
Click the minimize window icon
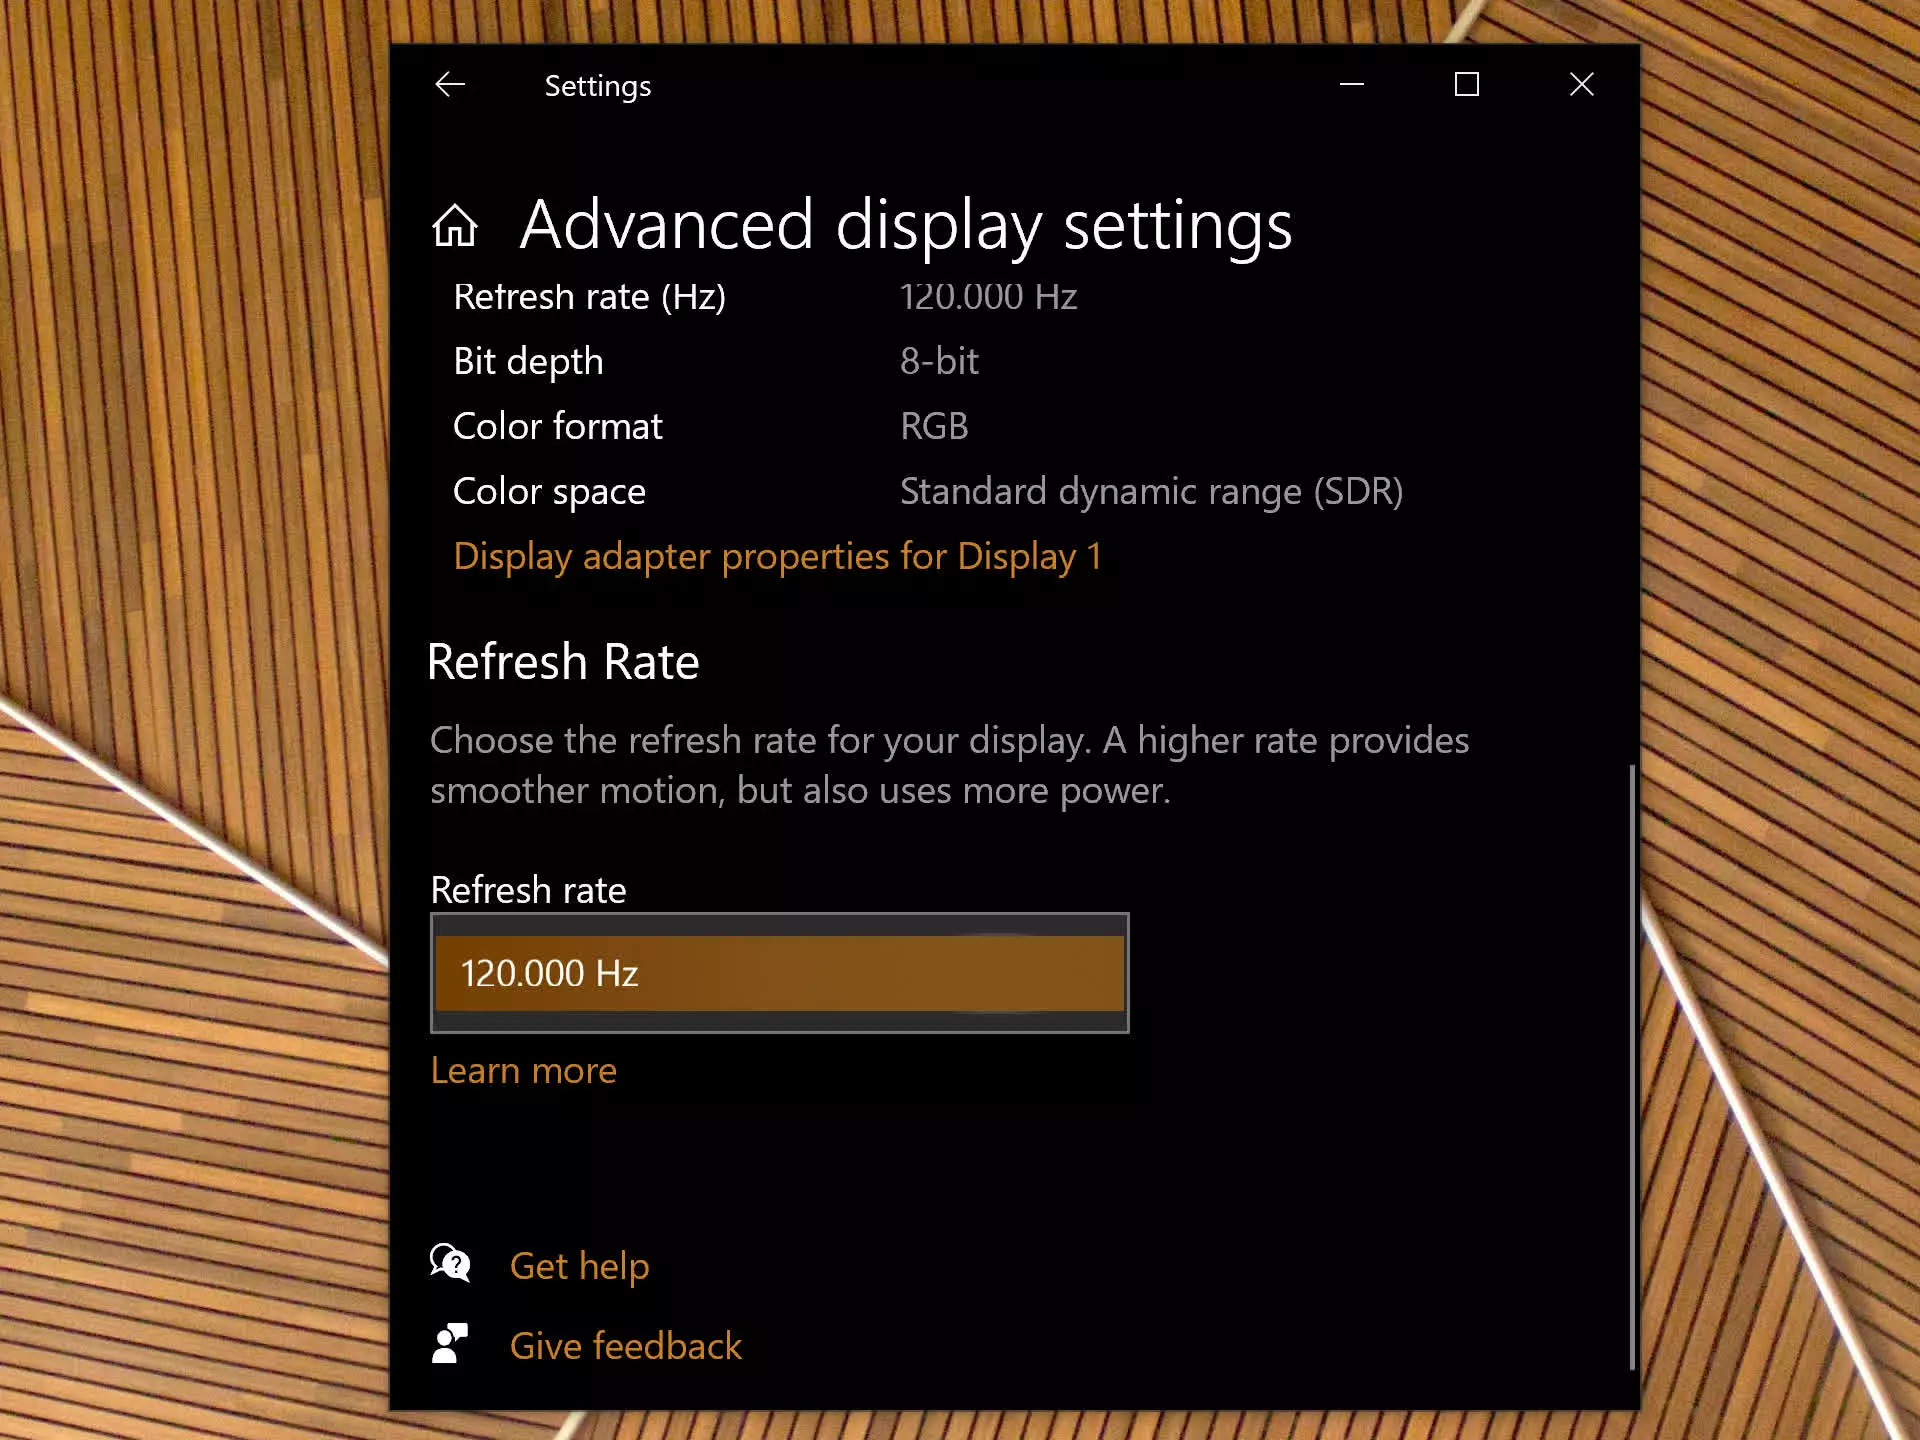(1352, 85)
